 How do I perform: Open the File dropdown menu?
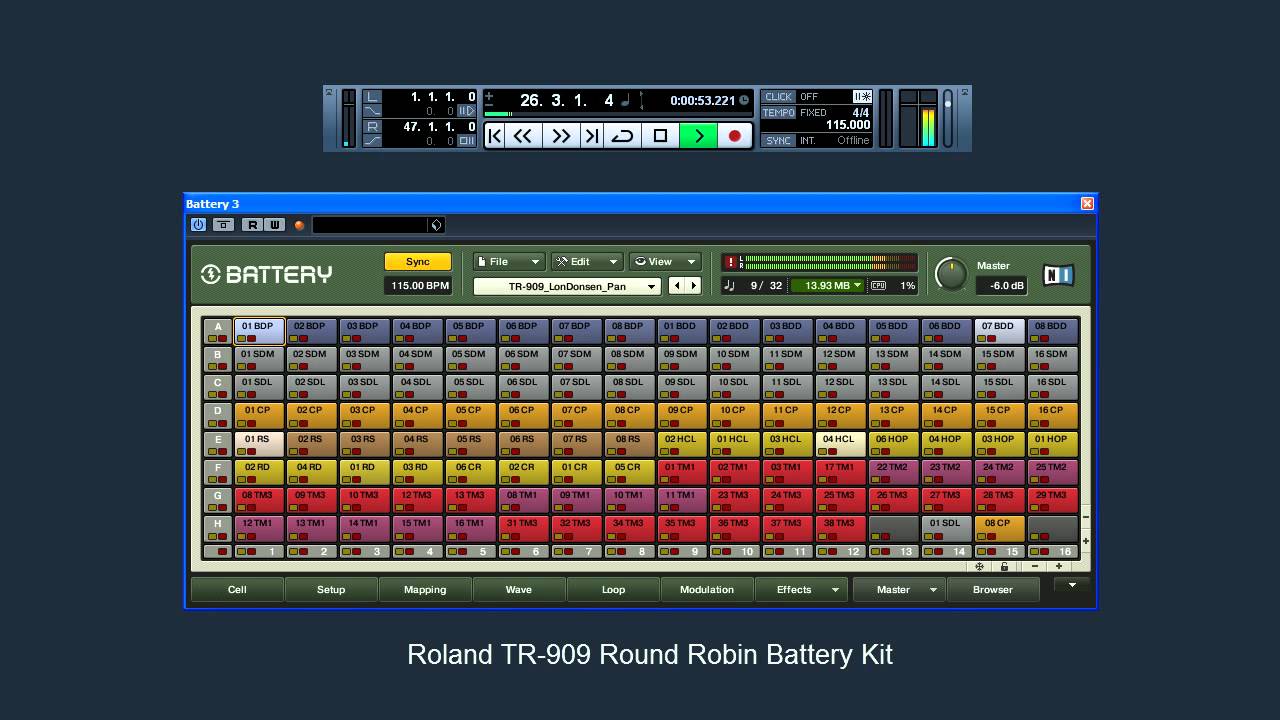click(509, 262)
